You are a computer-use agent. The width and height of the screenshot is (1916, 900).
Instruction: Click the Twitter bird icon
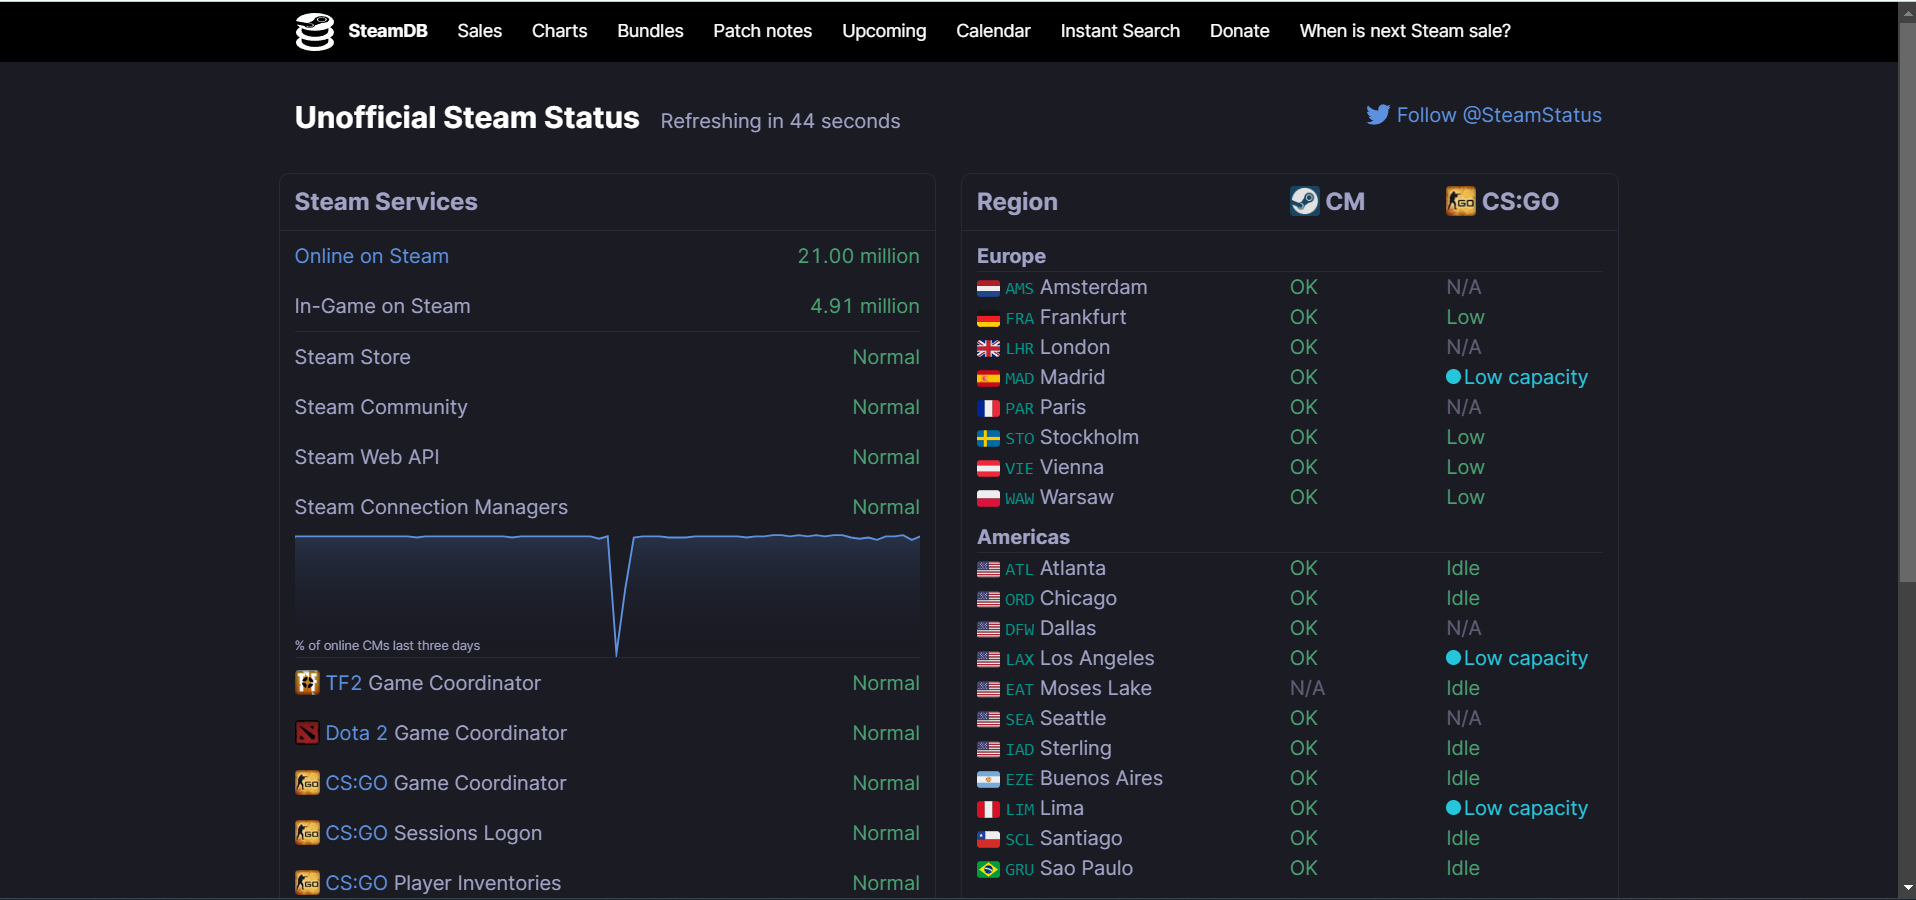[1378, 115]
